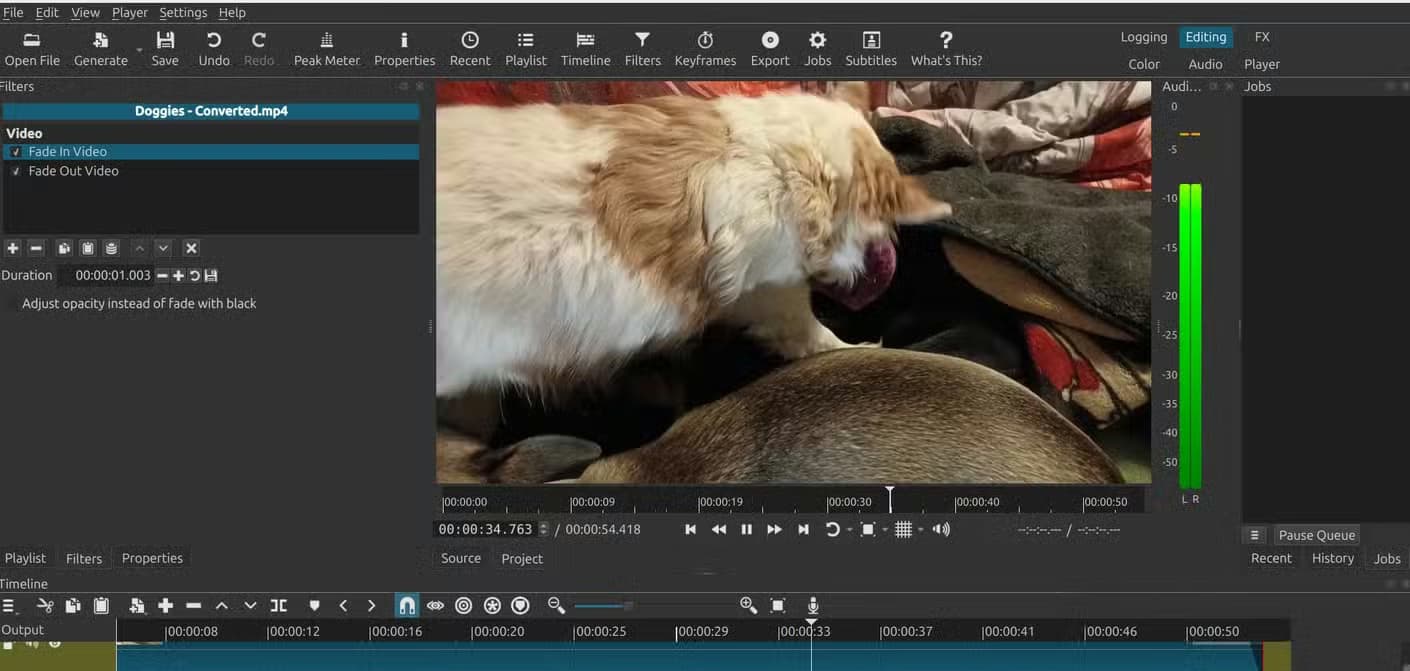Save a filter set icon
Viewport: 1410px width, 671px height.
tap(111, 248)
